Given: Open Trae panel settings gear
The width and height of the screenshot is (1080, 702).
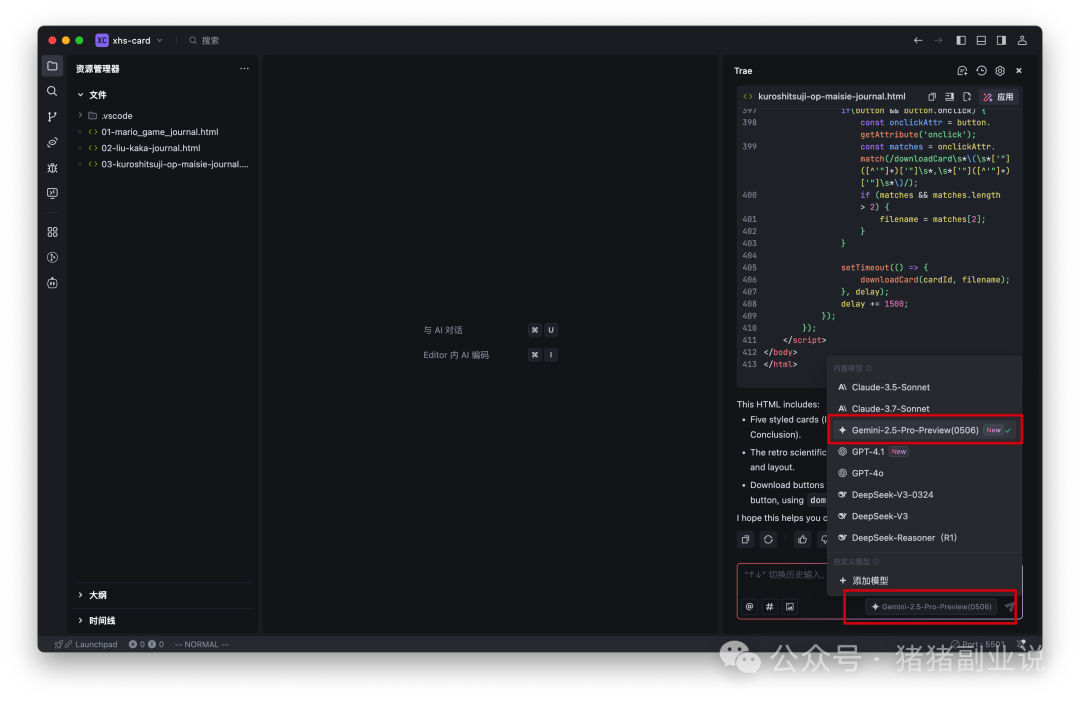Looking at the screenshot, I should (x=999, y=71).
